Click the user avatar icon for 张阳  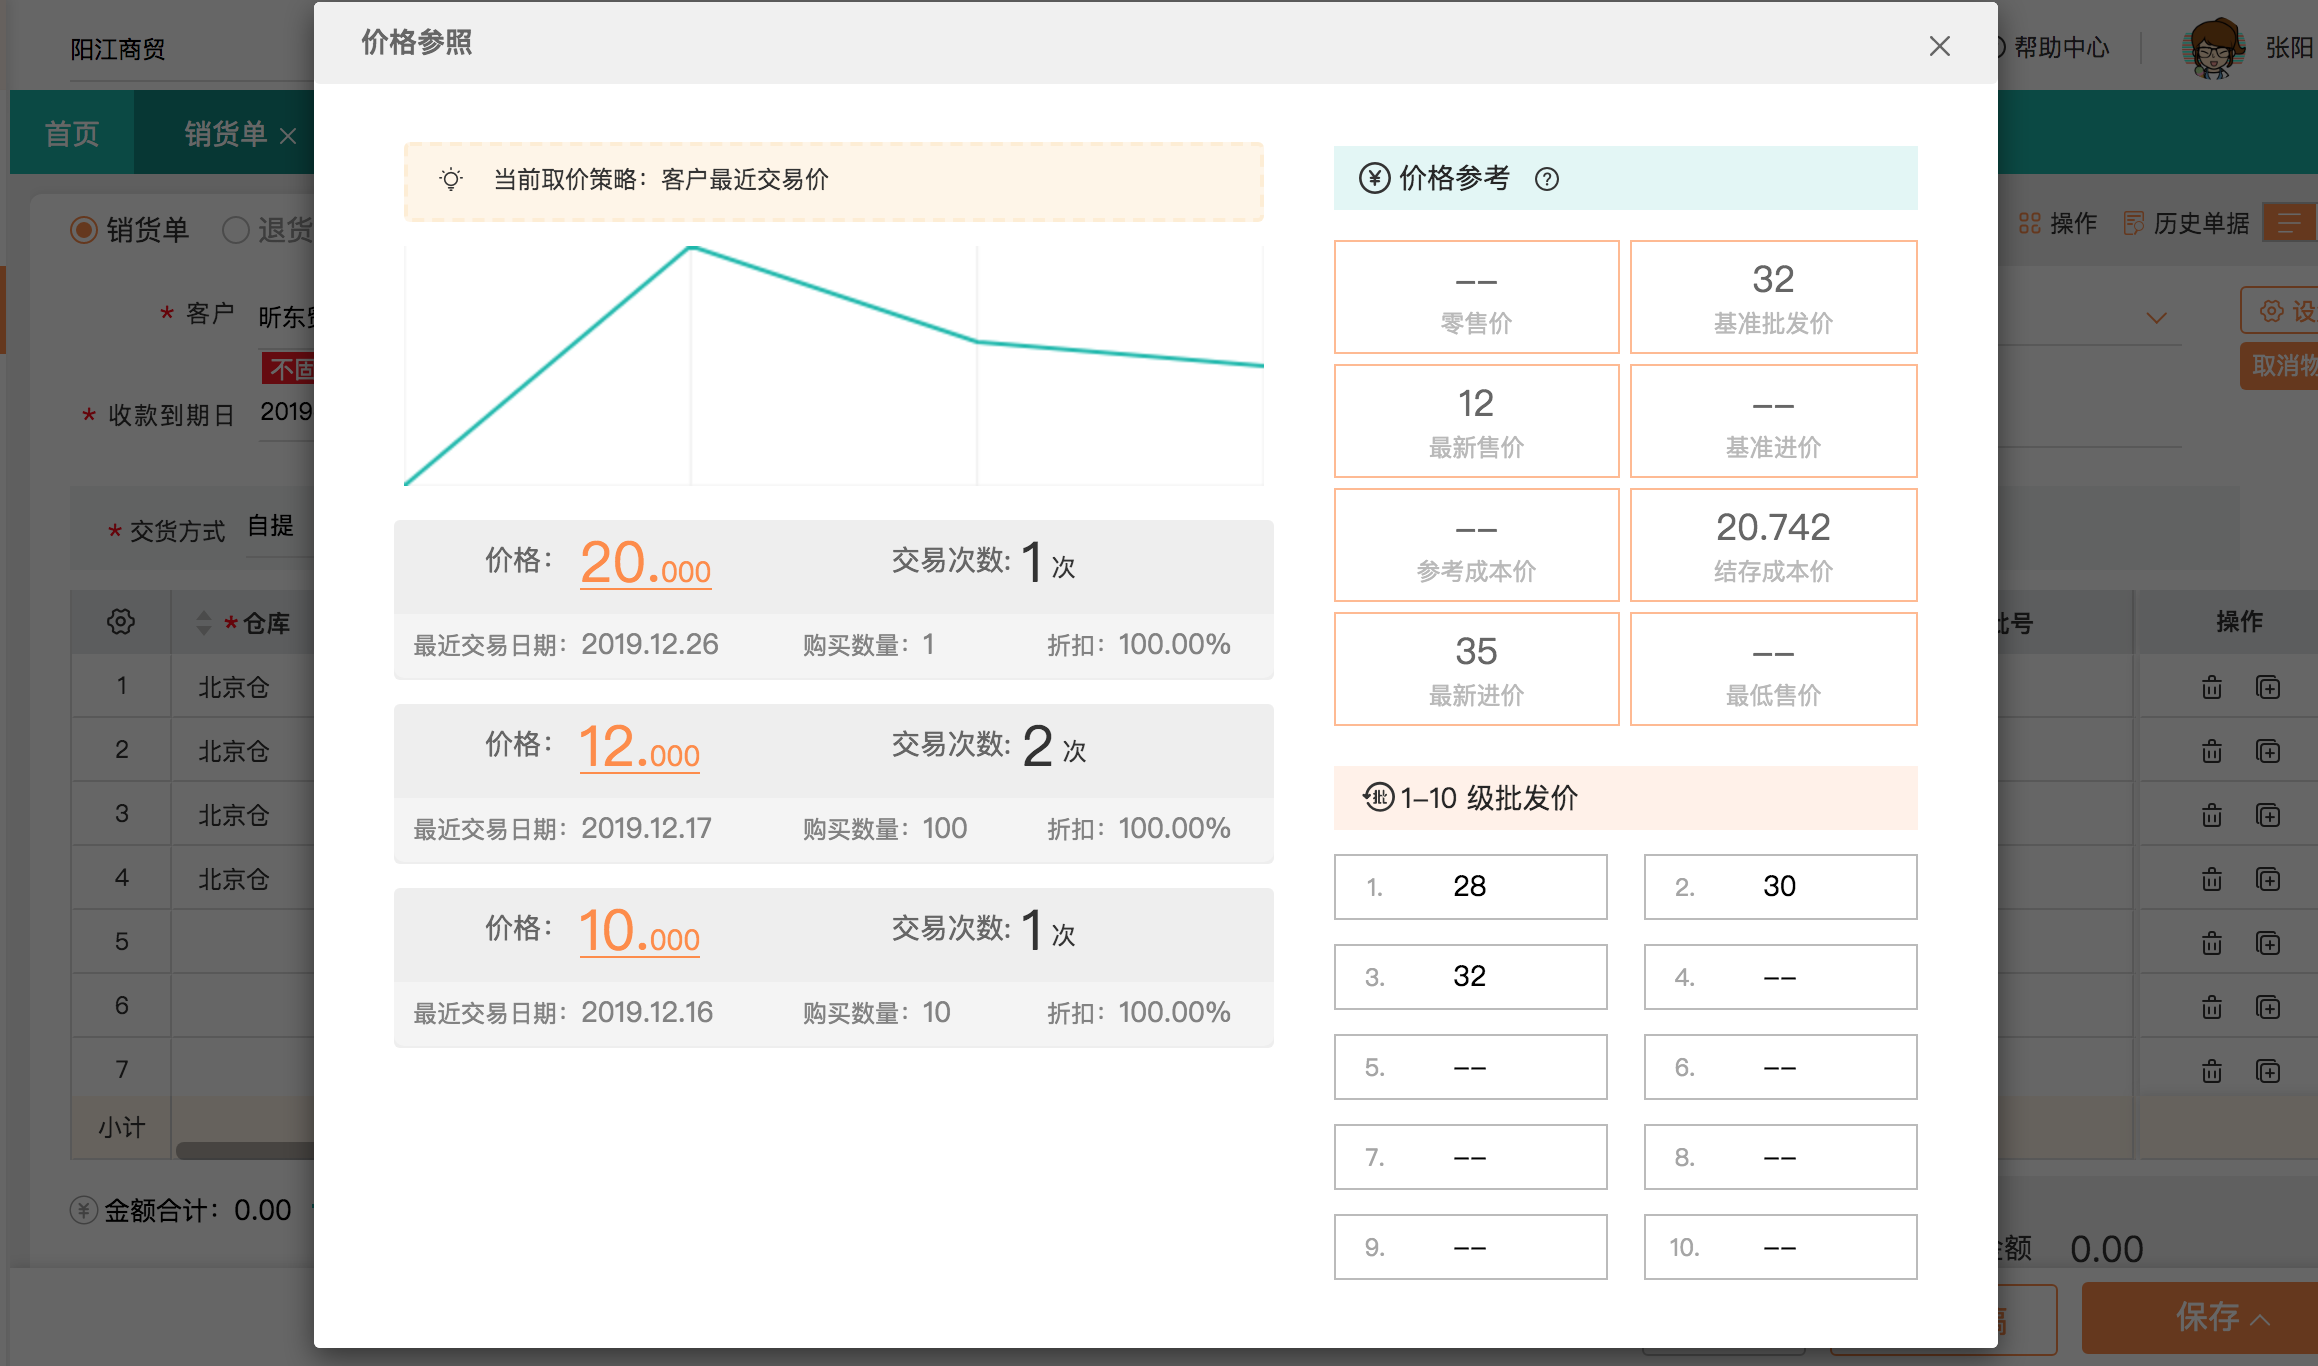(2216, 44)
